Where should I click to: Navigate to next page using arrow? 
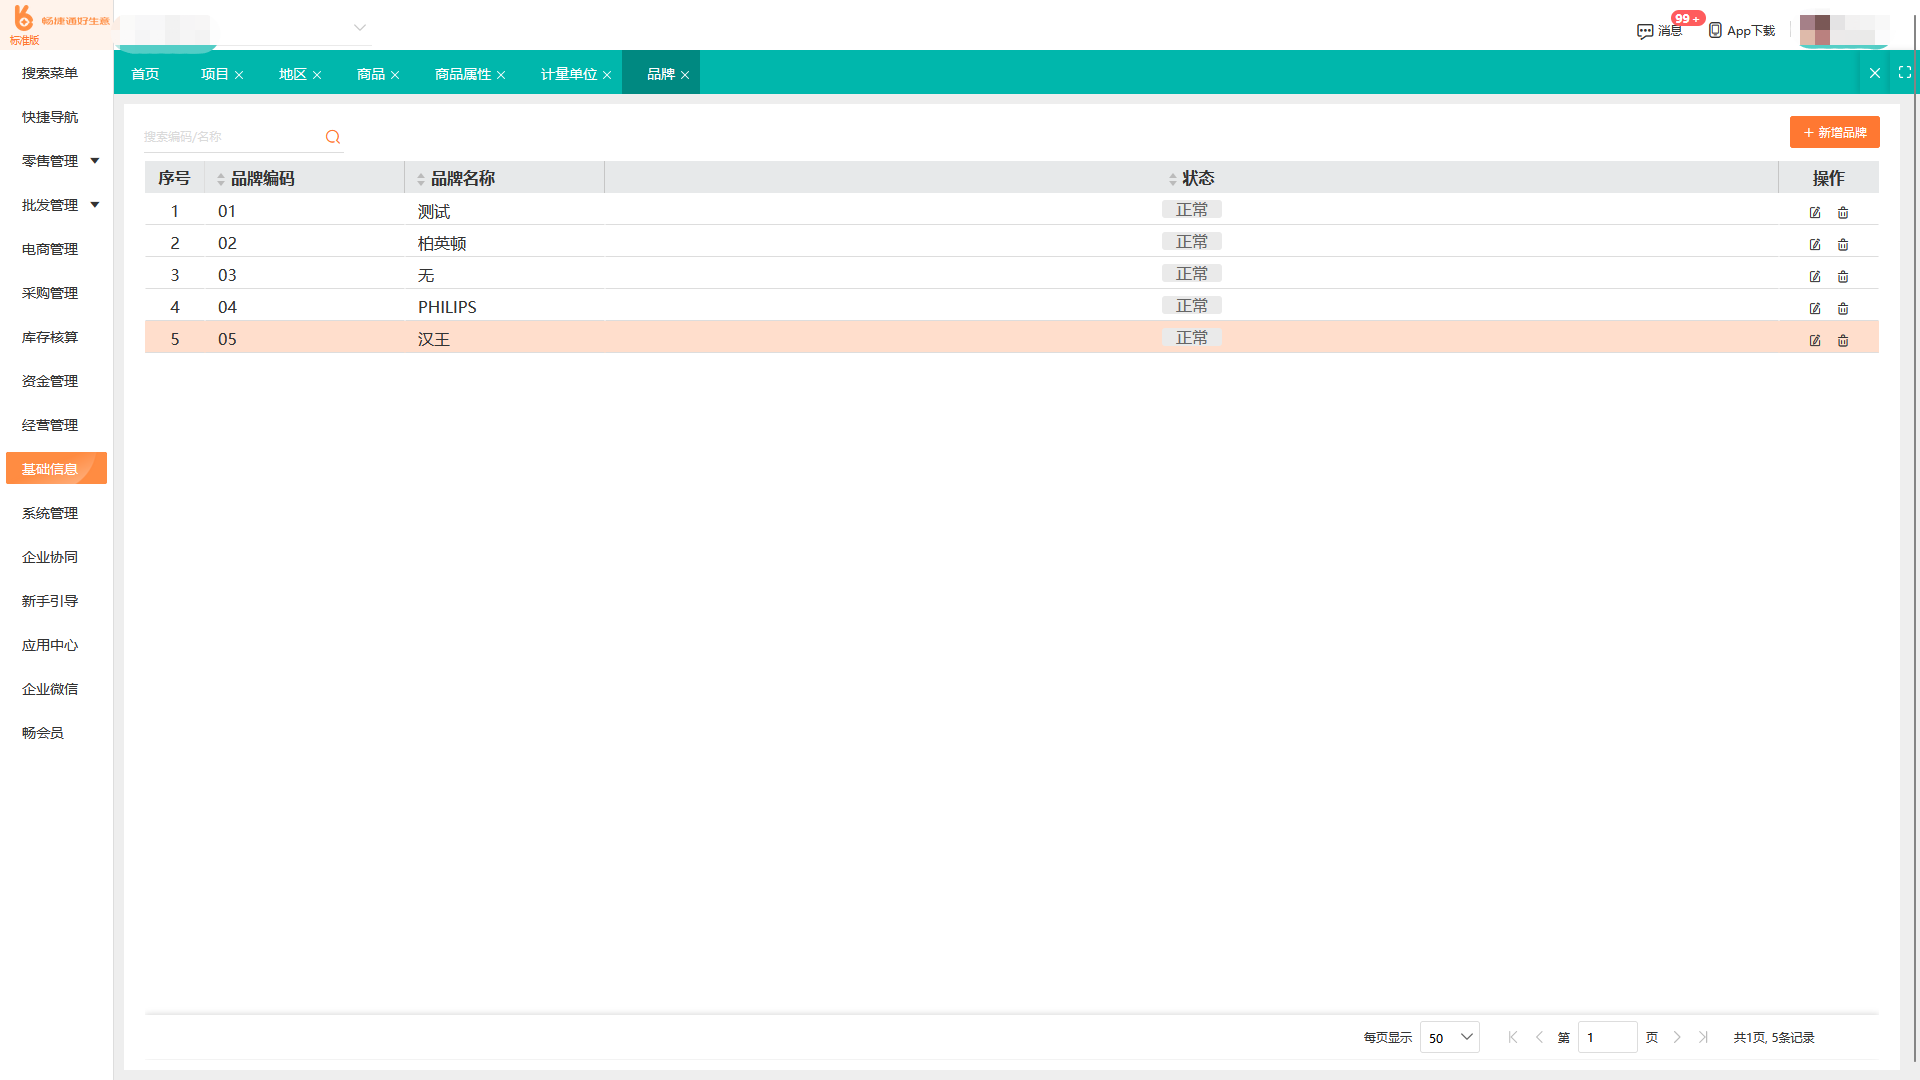(1677, 1039)
